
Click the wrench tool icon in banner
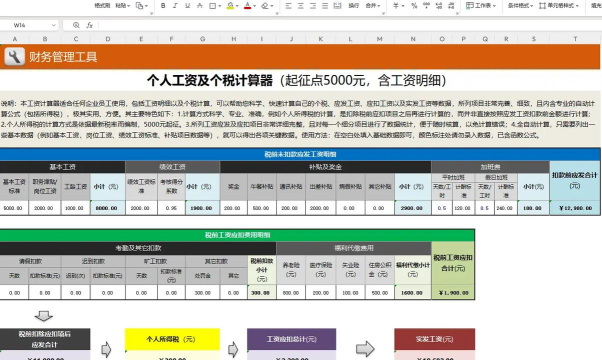coord(15,57)
